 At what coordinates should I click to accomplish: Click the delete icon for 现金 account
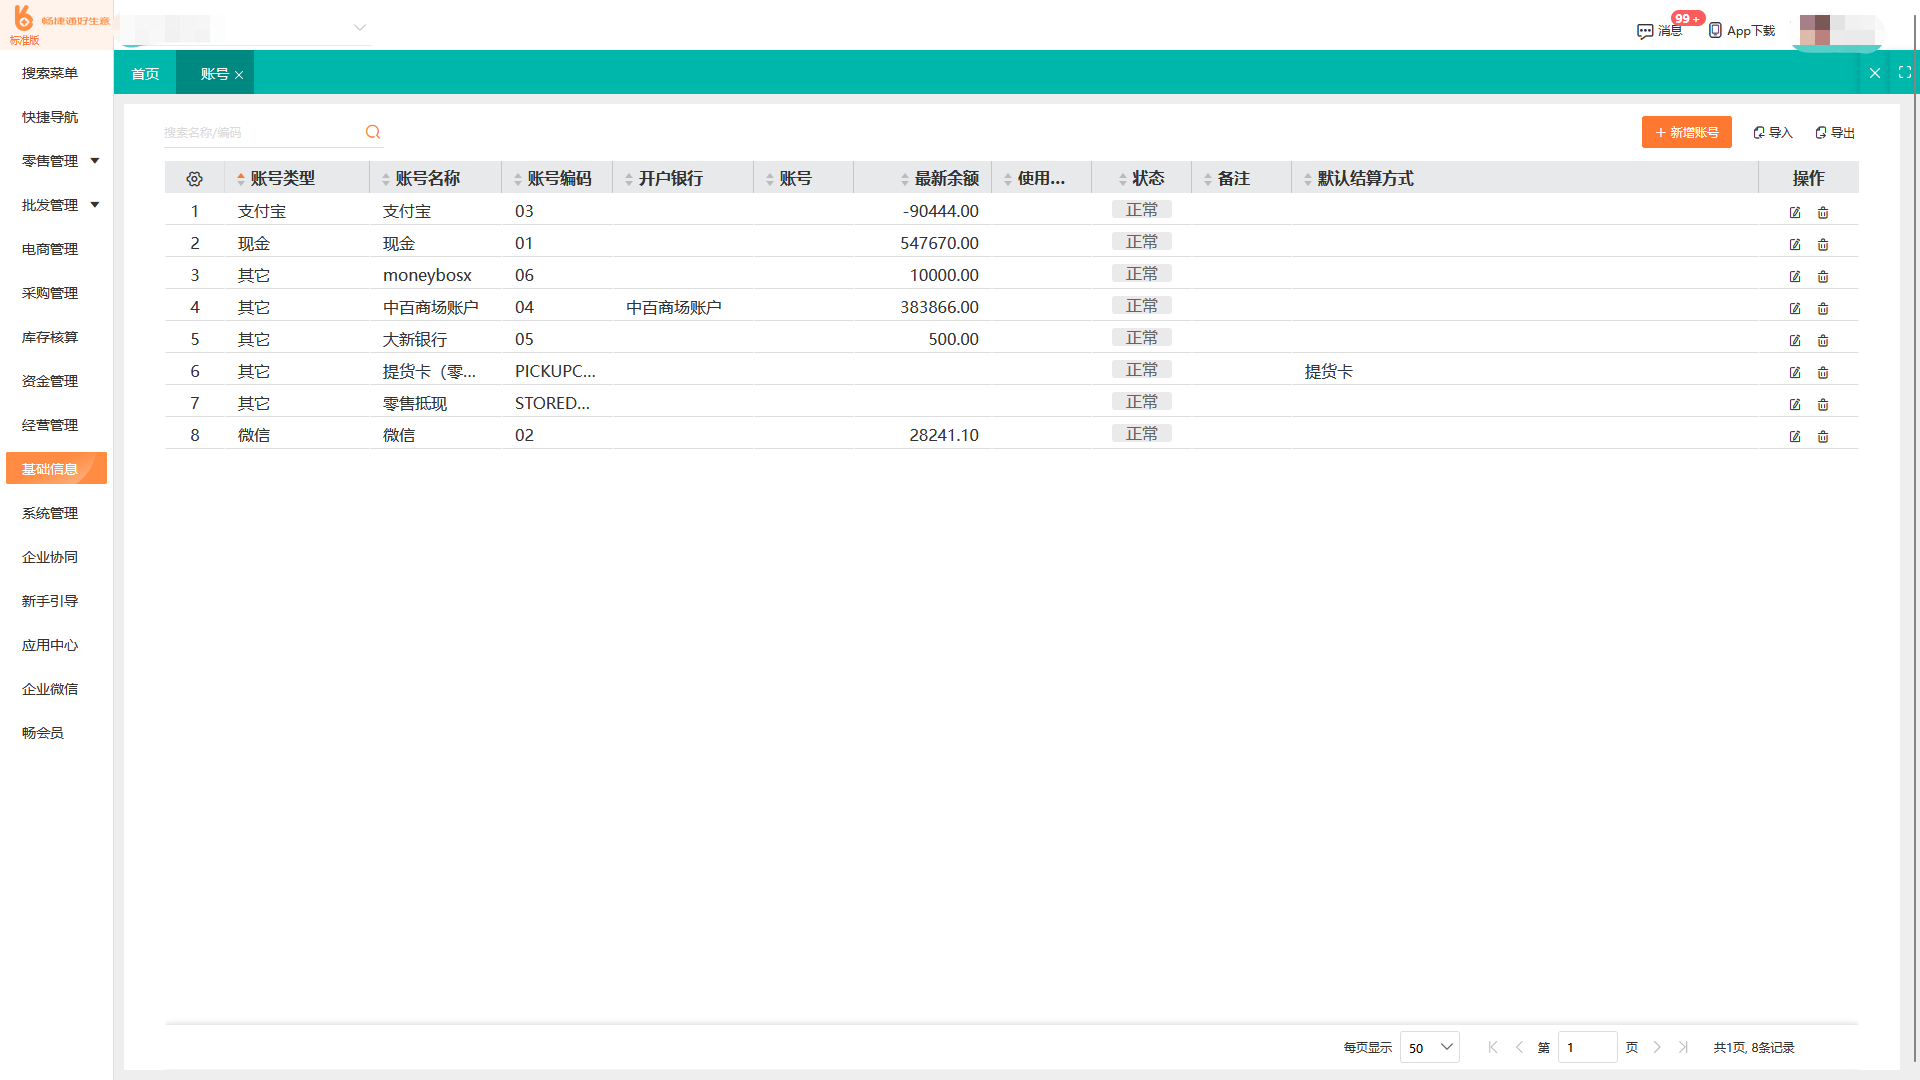tap(1824, 243)
